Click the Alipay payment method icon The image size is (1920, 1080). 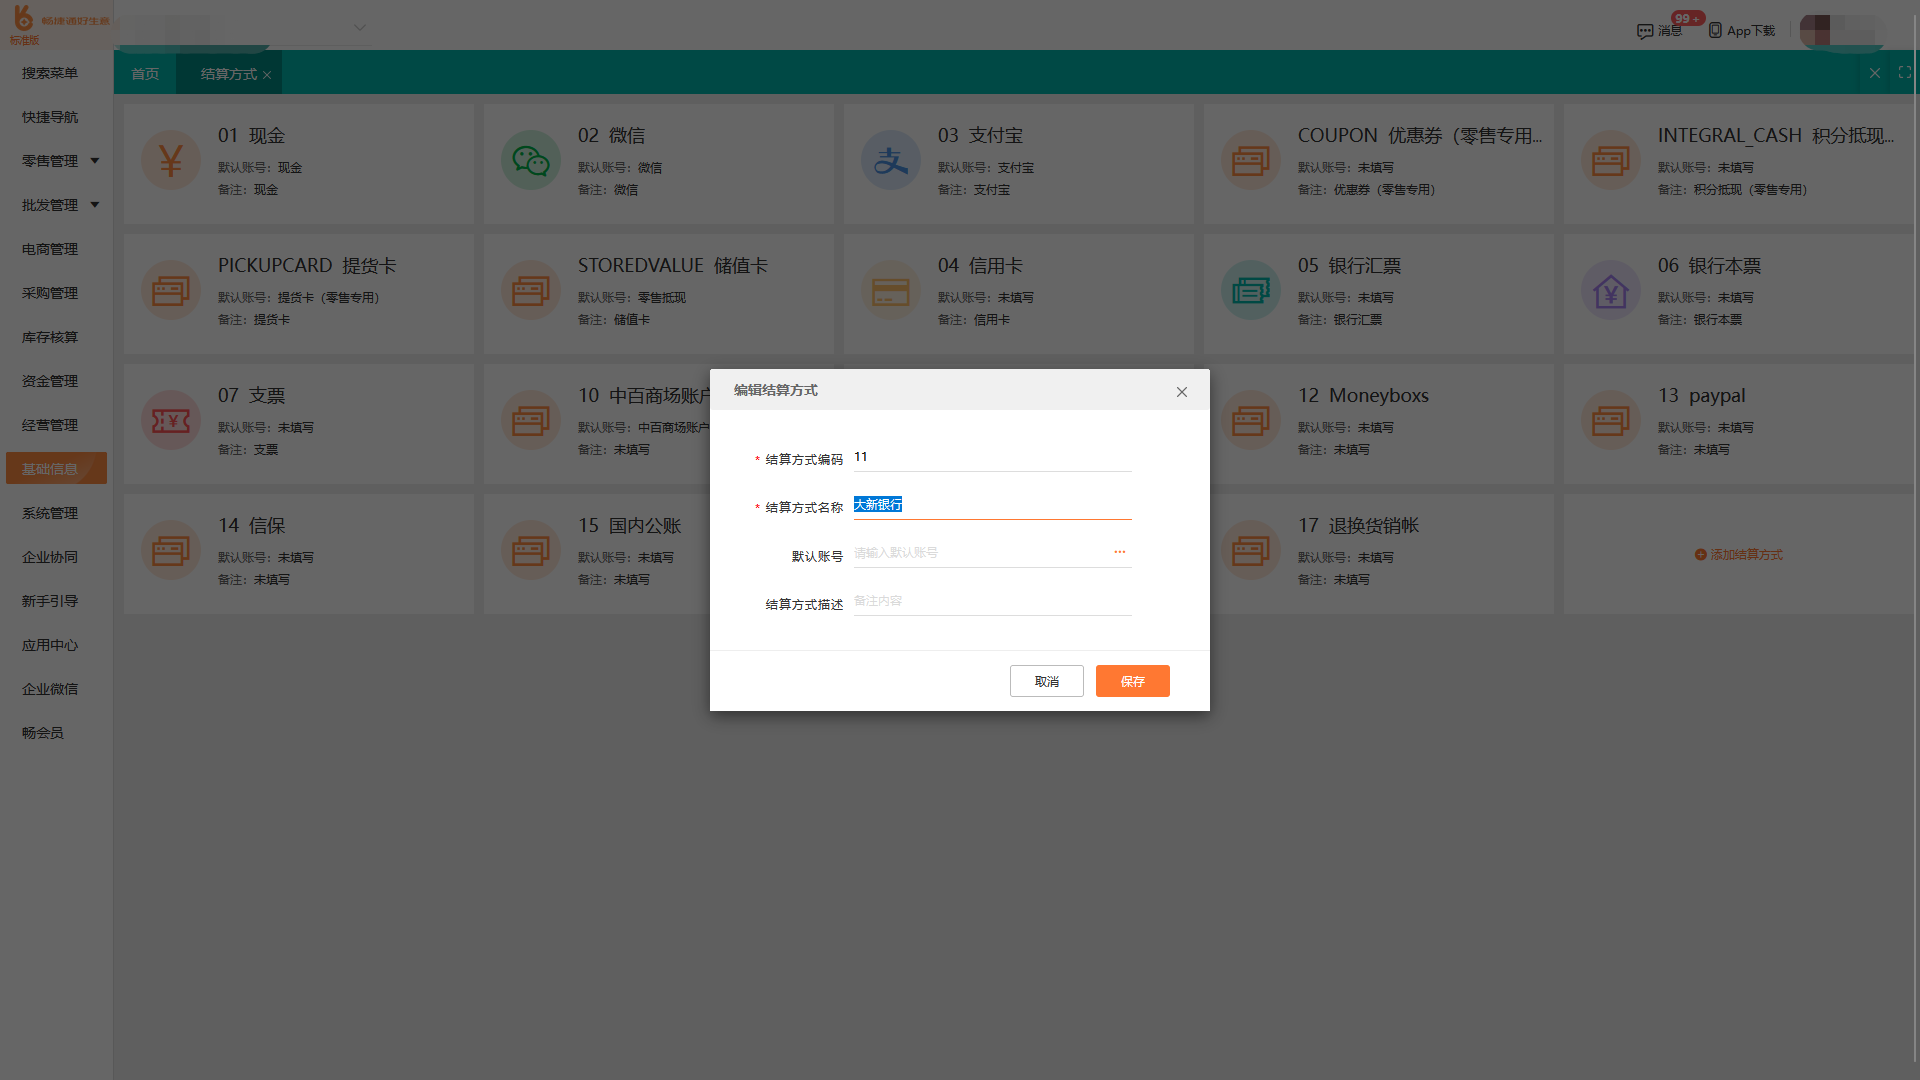point(890,158)
